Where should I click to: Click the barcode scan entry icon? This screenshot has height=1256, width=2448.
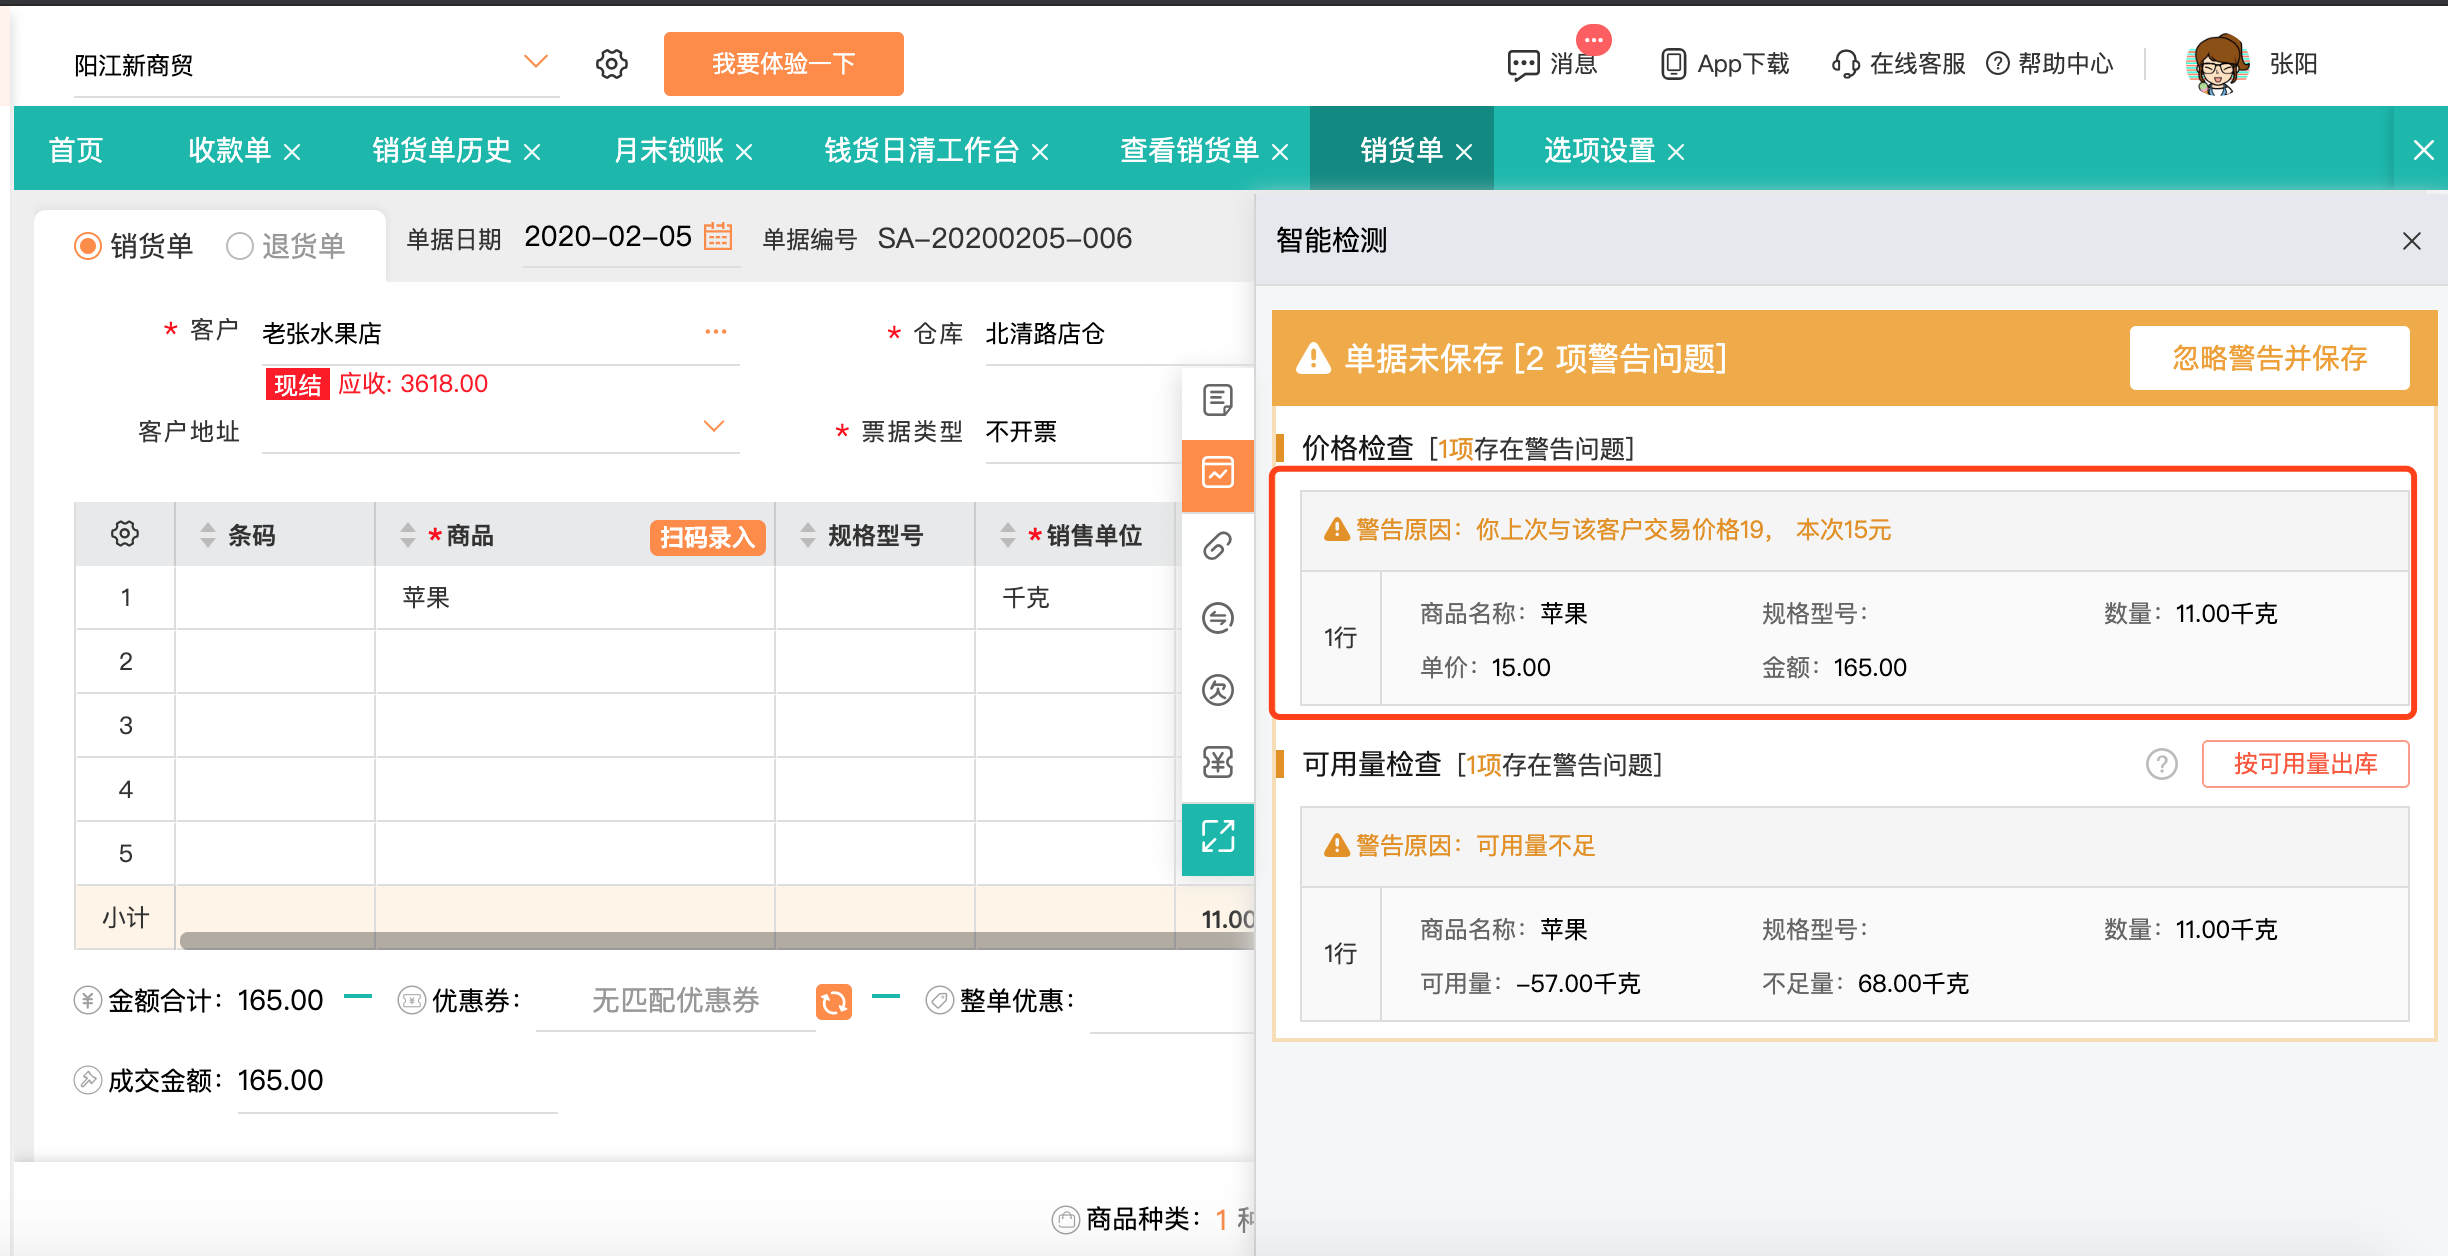click(706, 537)
